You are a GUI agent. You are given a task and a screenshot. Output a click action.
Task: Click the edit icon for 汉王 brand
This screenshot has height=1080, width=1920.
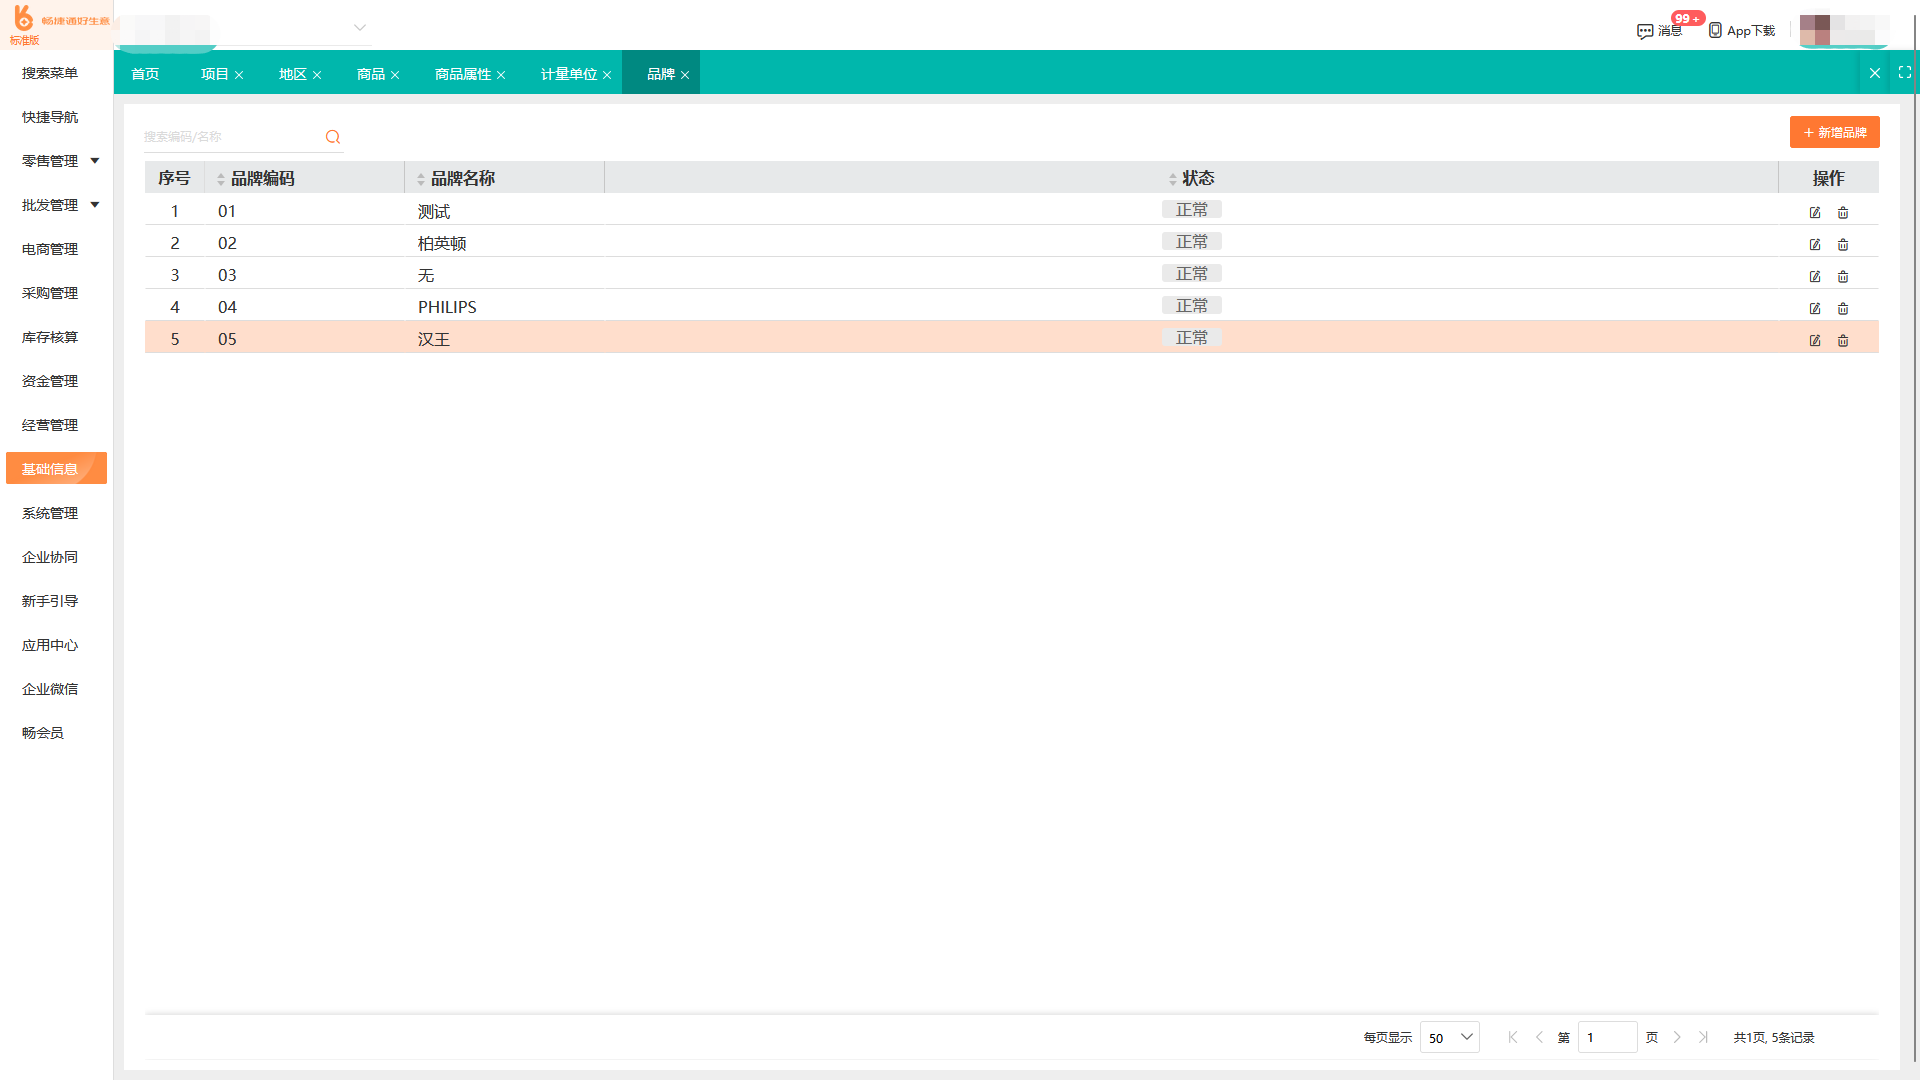[x=1816, y=339]
